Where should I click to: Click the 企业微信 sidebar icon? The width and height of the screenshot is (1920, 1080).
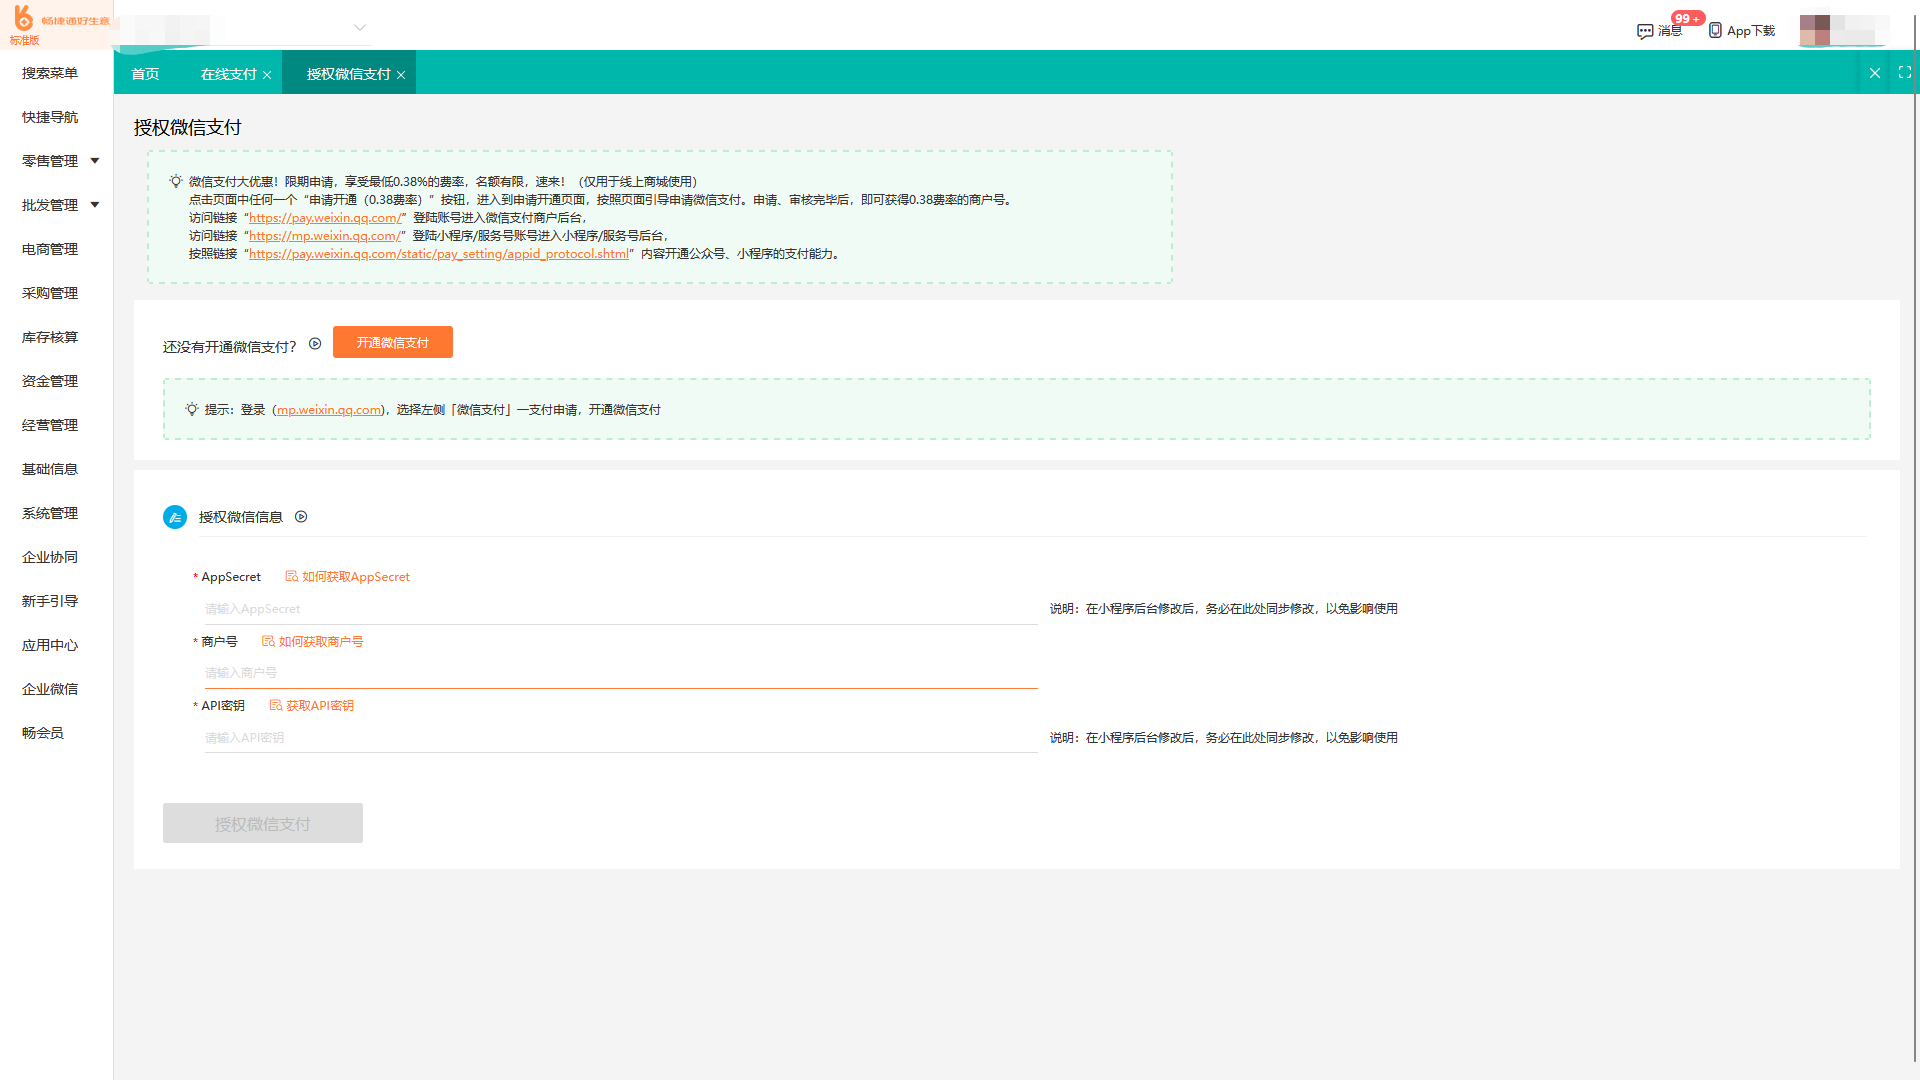[x=50, y=688]
